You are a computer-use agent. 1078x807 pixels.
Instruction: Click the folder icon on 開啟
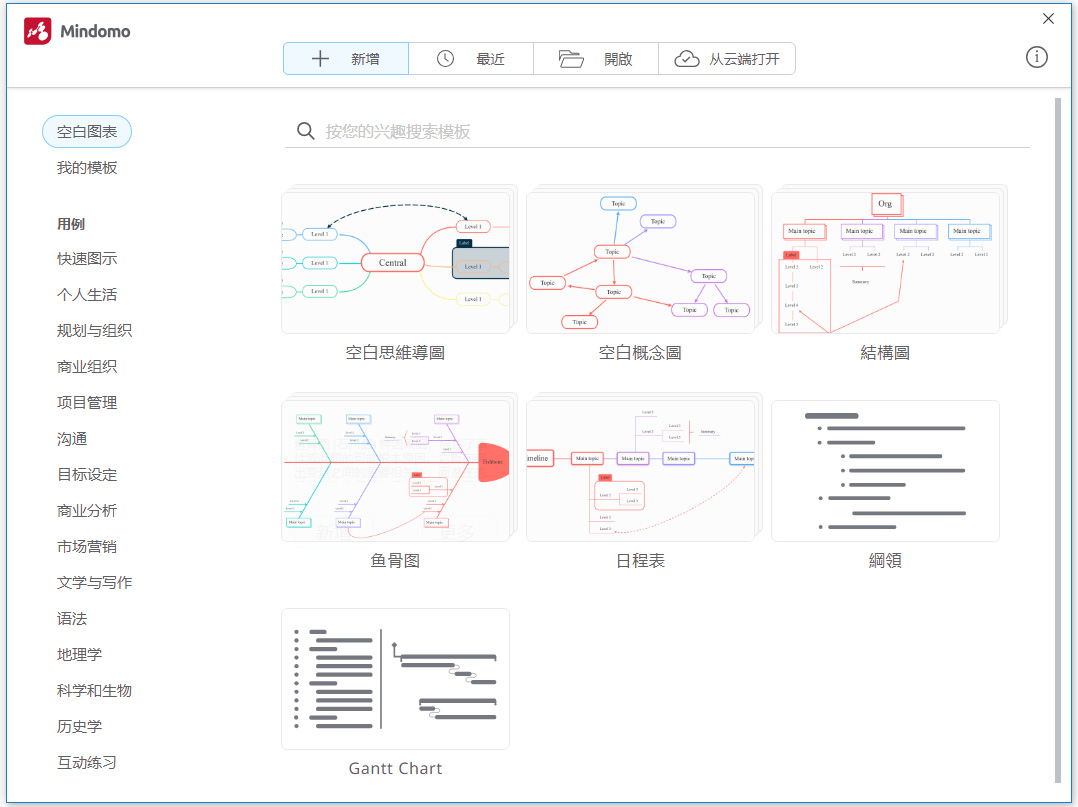click(x=571, y=59)
